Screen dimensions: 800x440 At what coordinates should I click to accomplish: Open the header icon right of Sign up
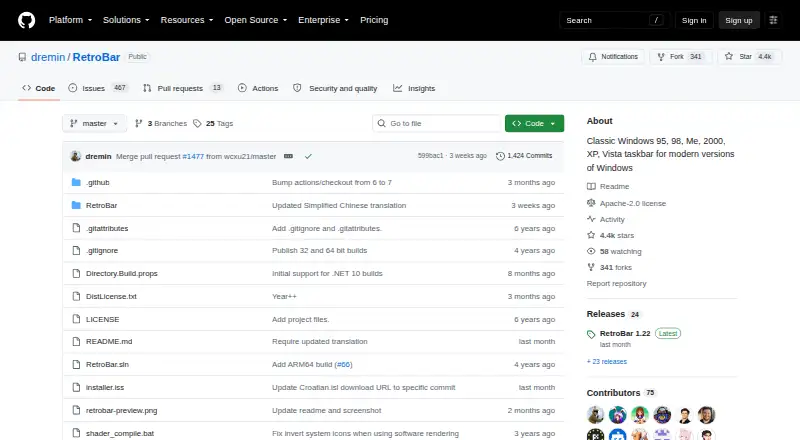(x=773, y=20)
